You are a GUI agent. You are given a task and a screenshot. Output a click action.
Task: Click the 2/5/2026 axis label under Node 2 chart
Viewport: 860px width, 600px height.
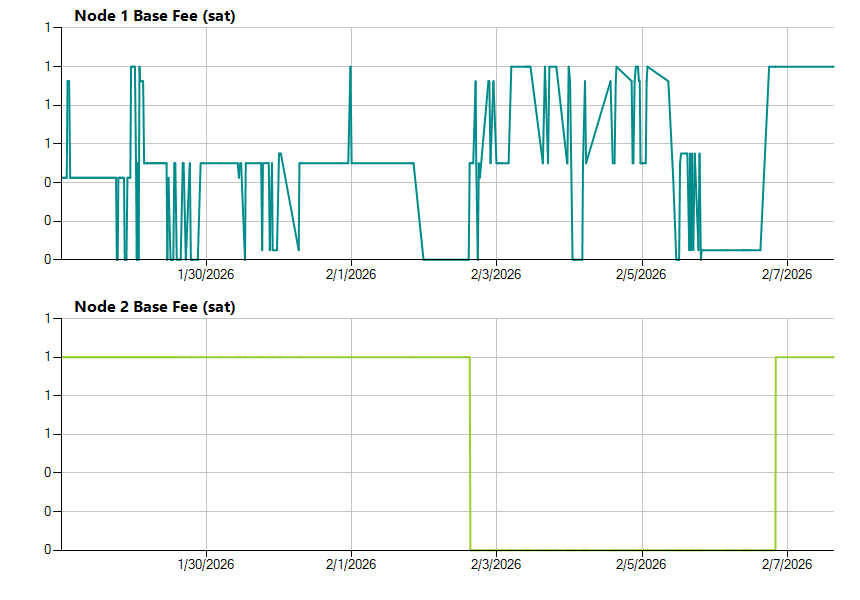pyautogui.click(x=641, y=565)
